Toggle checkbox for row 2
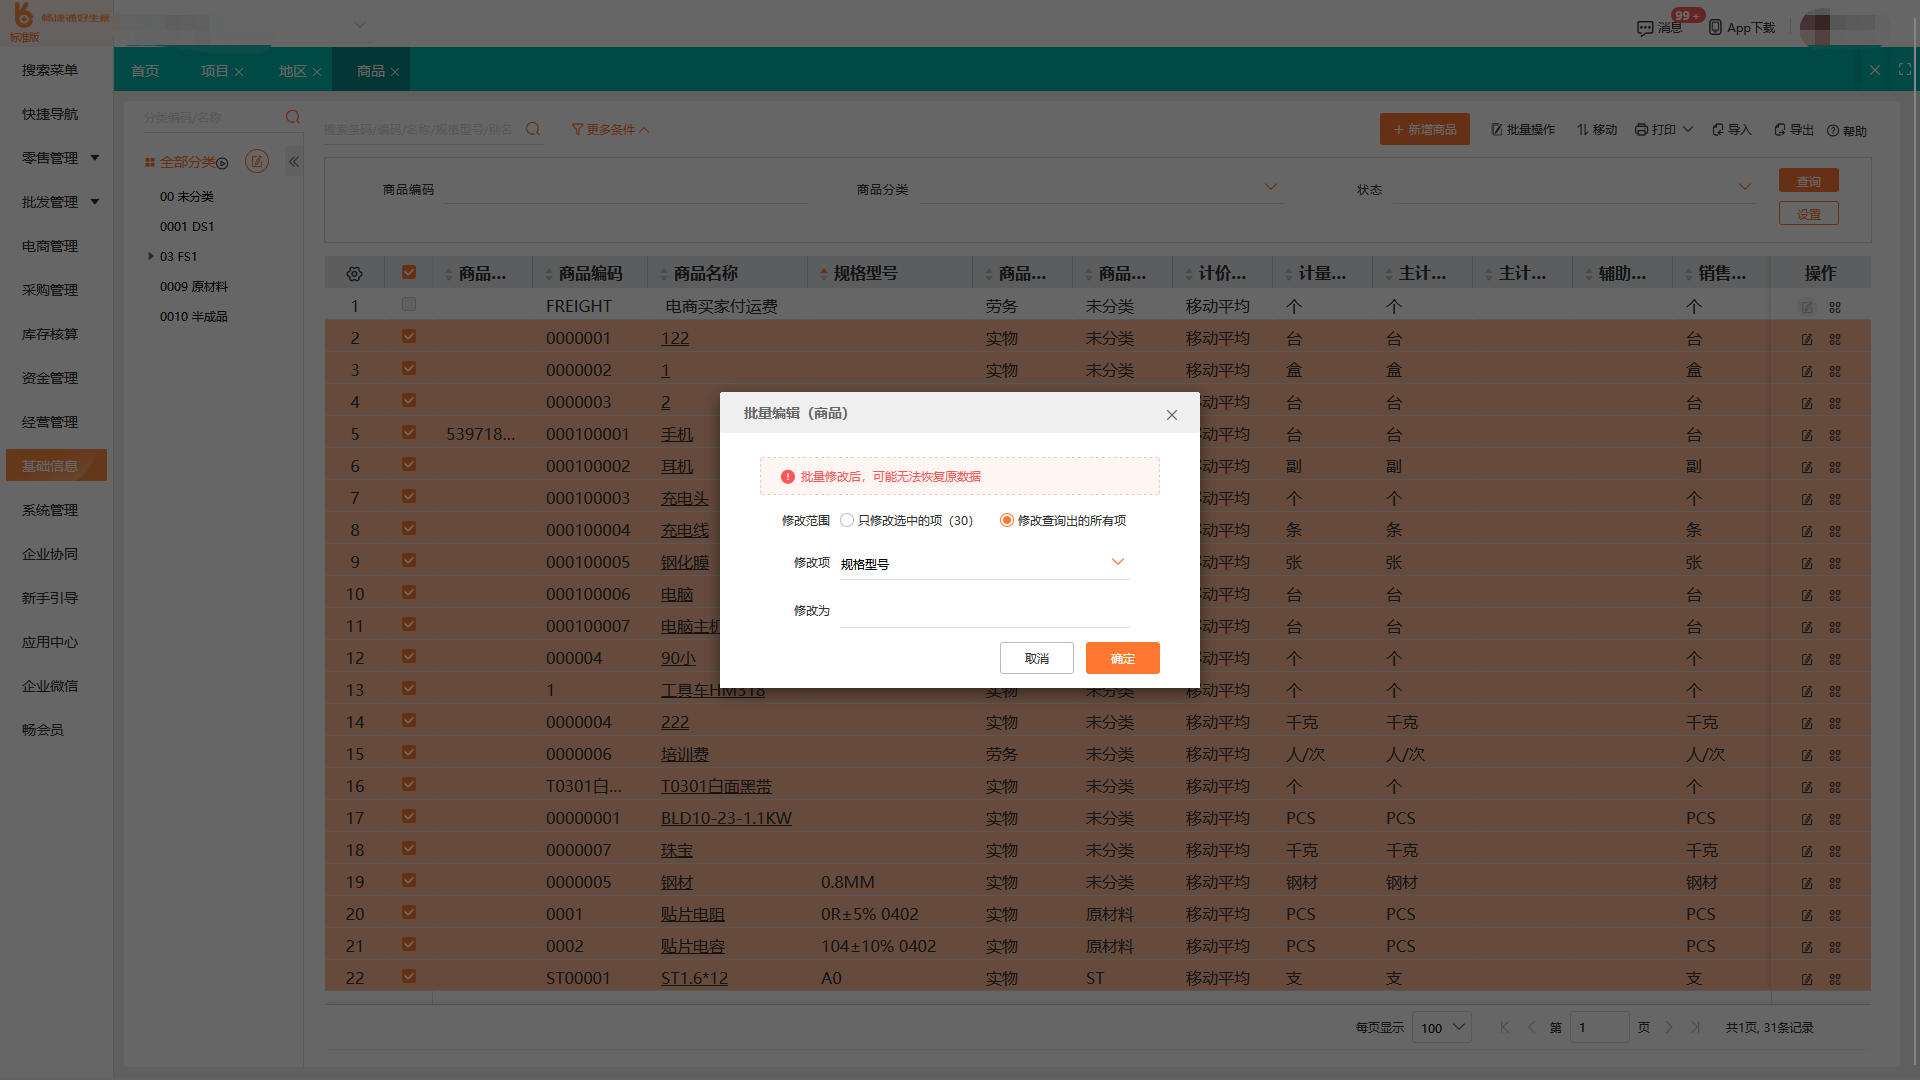Viewport: 1920px width, 1080px height. pyautogui.click(x=409, y=336)
